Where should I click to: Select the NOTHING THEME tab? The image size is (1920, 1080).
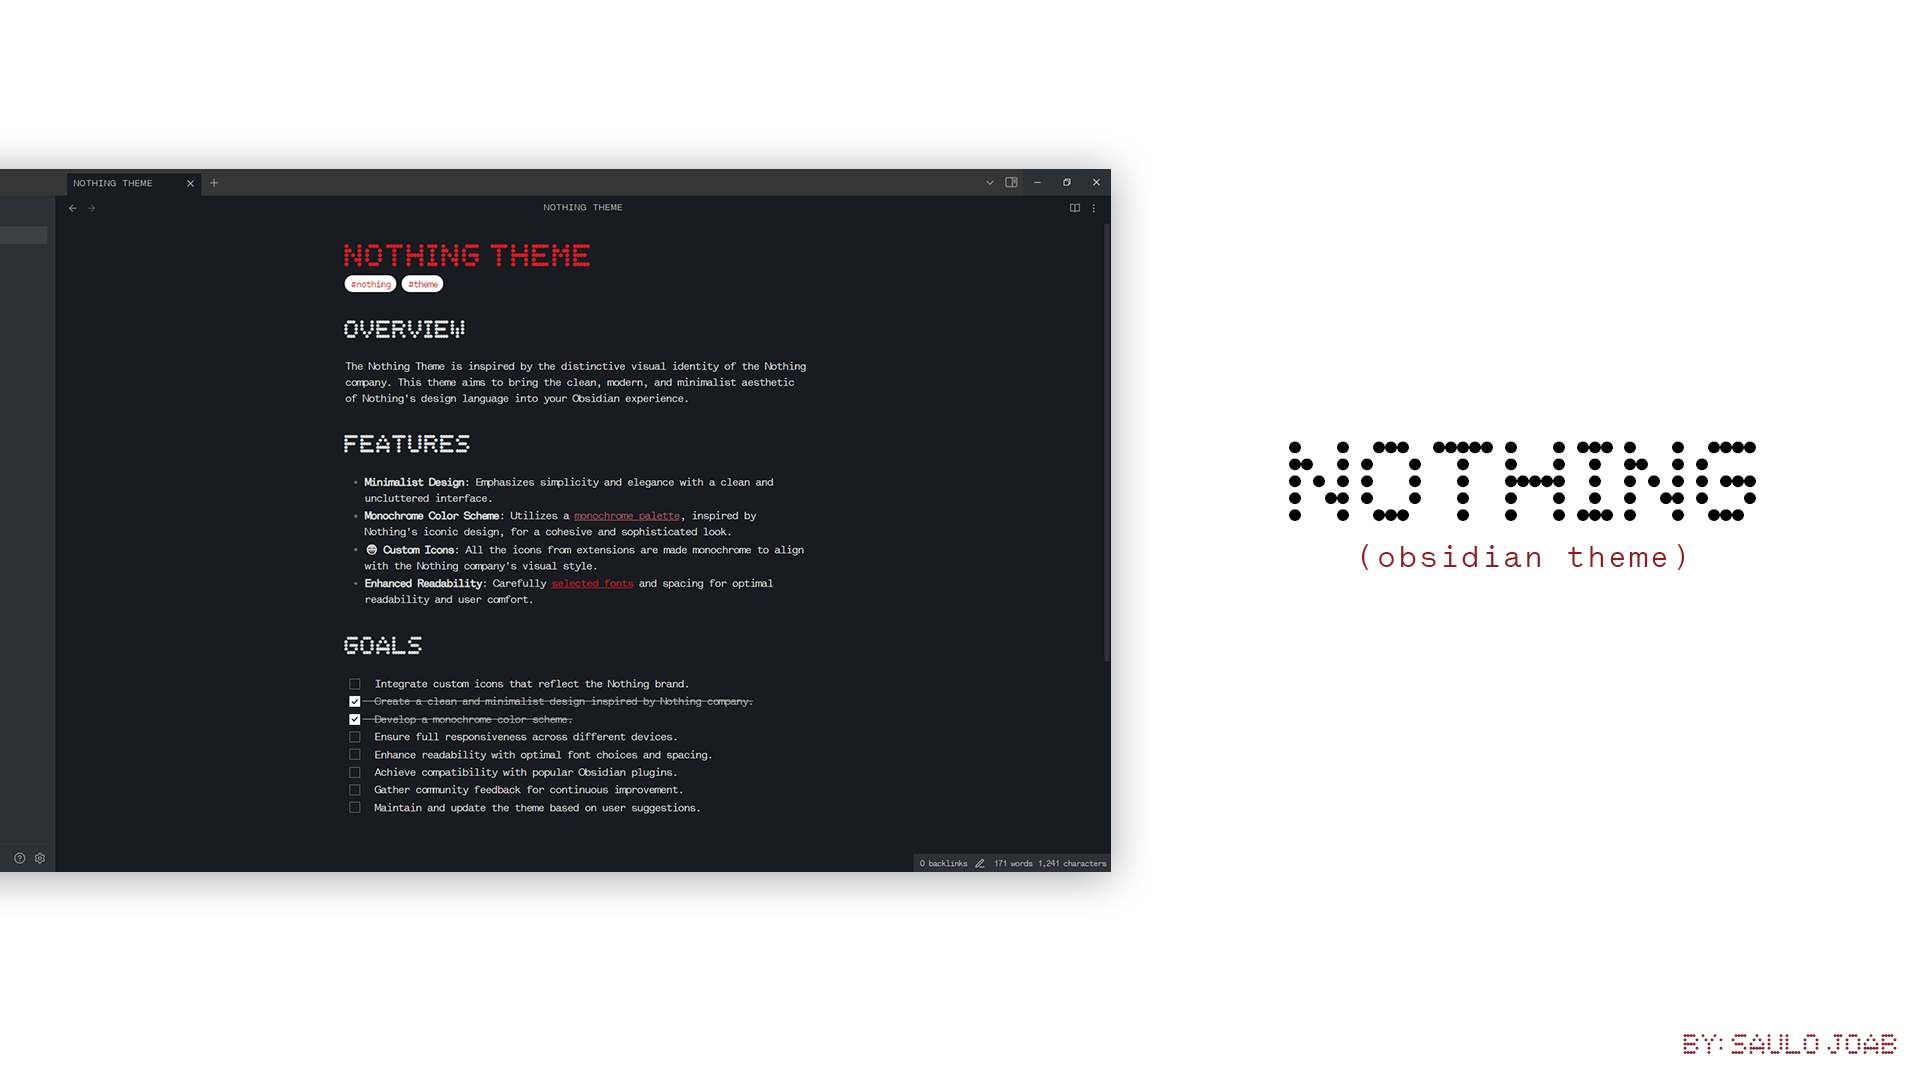tap(123, 182)
